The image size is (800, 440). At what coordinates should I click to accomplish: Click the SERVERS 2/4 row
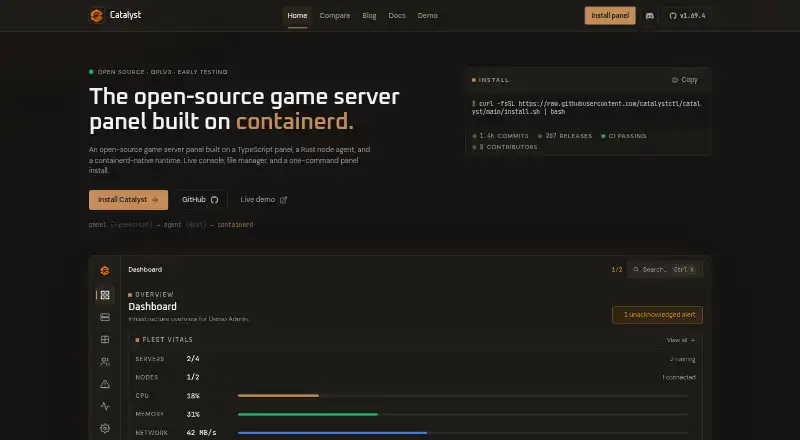415,359
